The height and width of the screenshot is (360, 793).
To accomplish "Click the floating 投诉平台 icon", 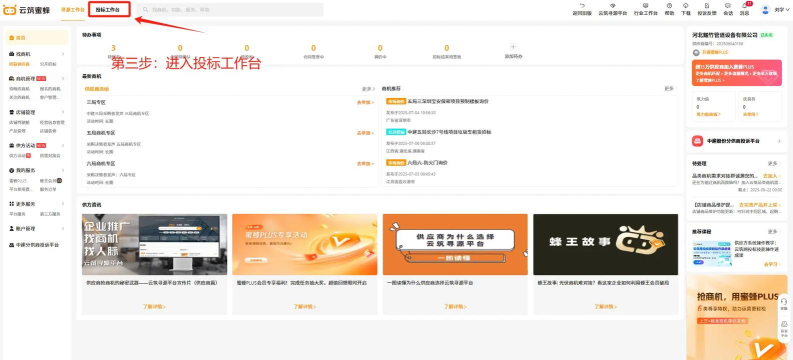I will [783, 324].
